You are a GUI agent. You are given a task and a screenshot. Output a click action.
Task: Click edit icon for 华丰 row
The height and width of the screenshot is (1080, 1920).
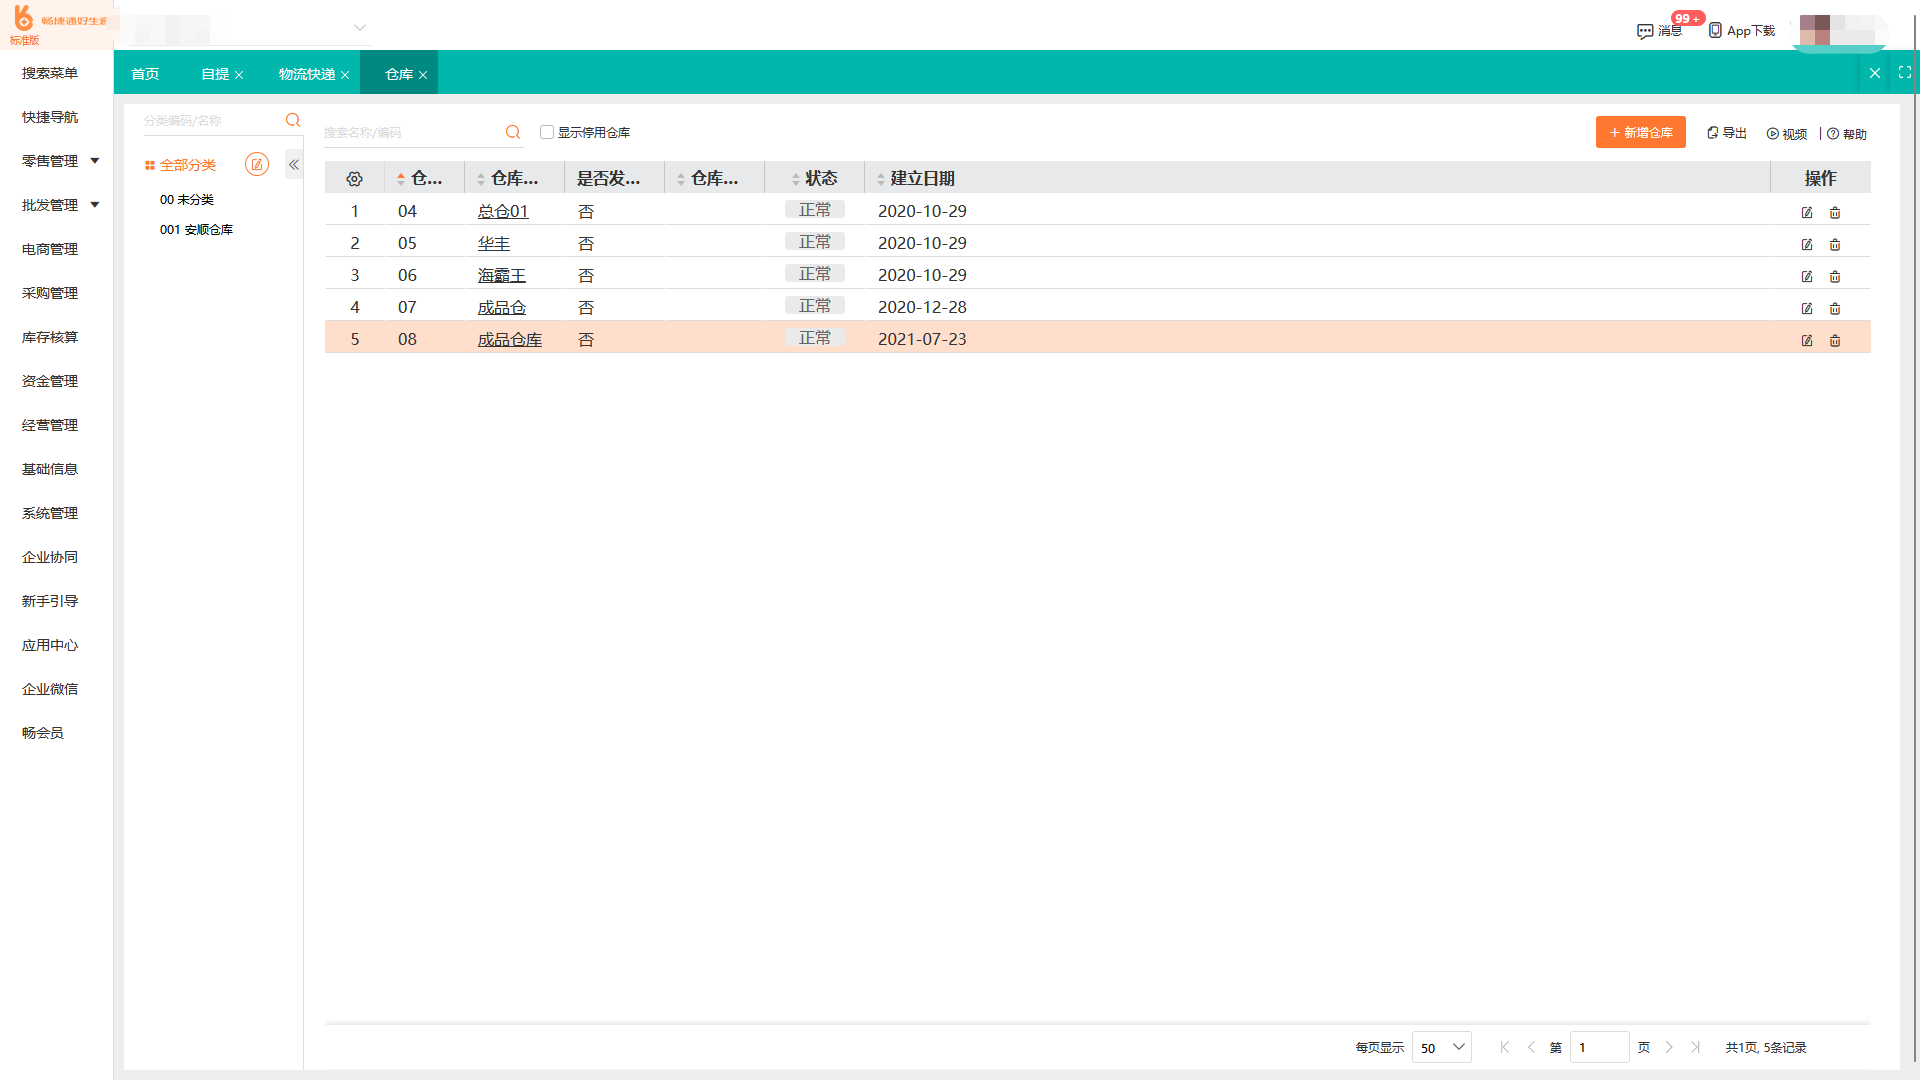click(x=1807, y=243)
